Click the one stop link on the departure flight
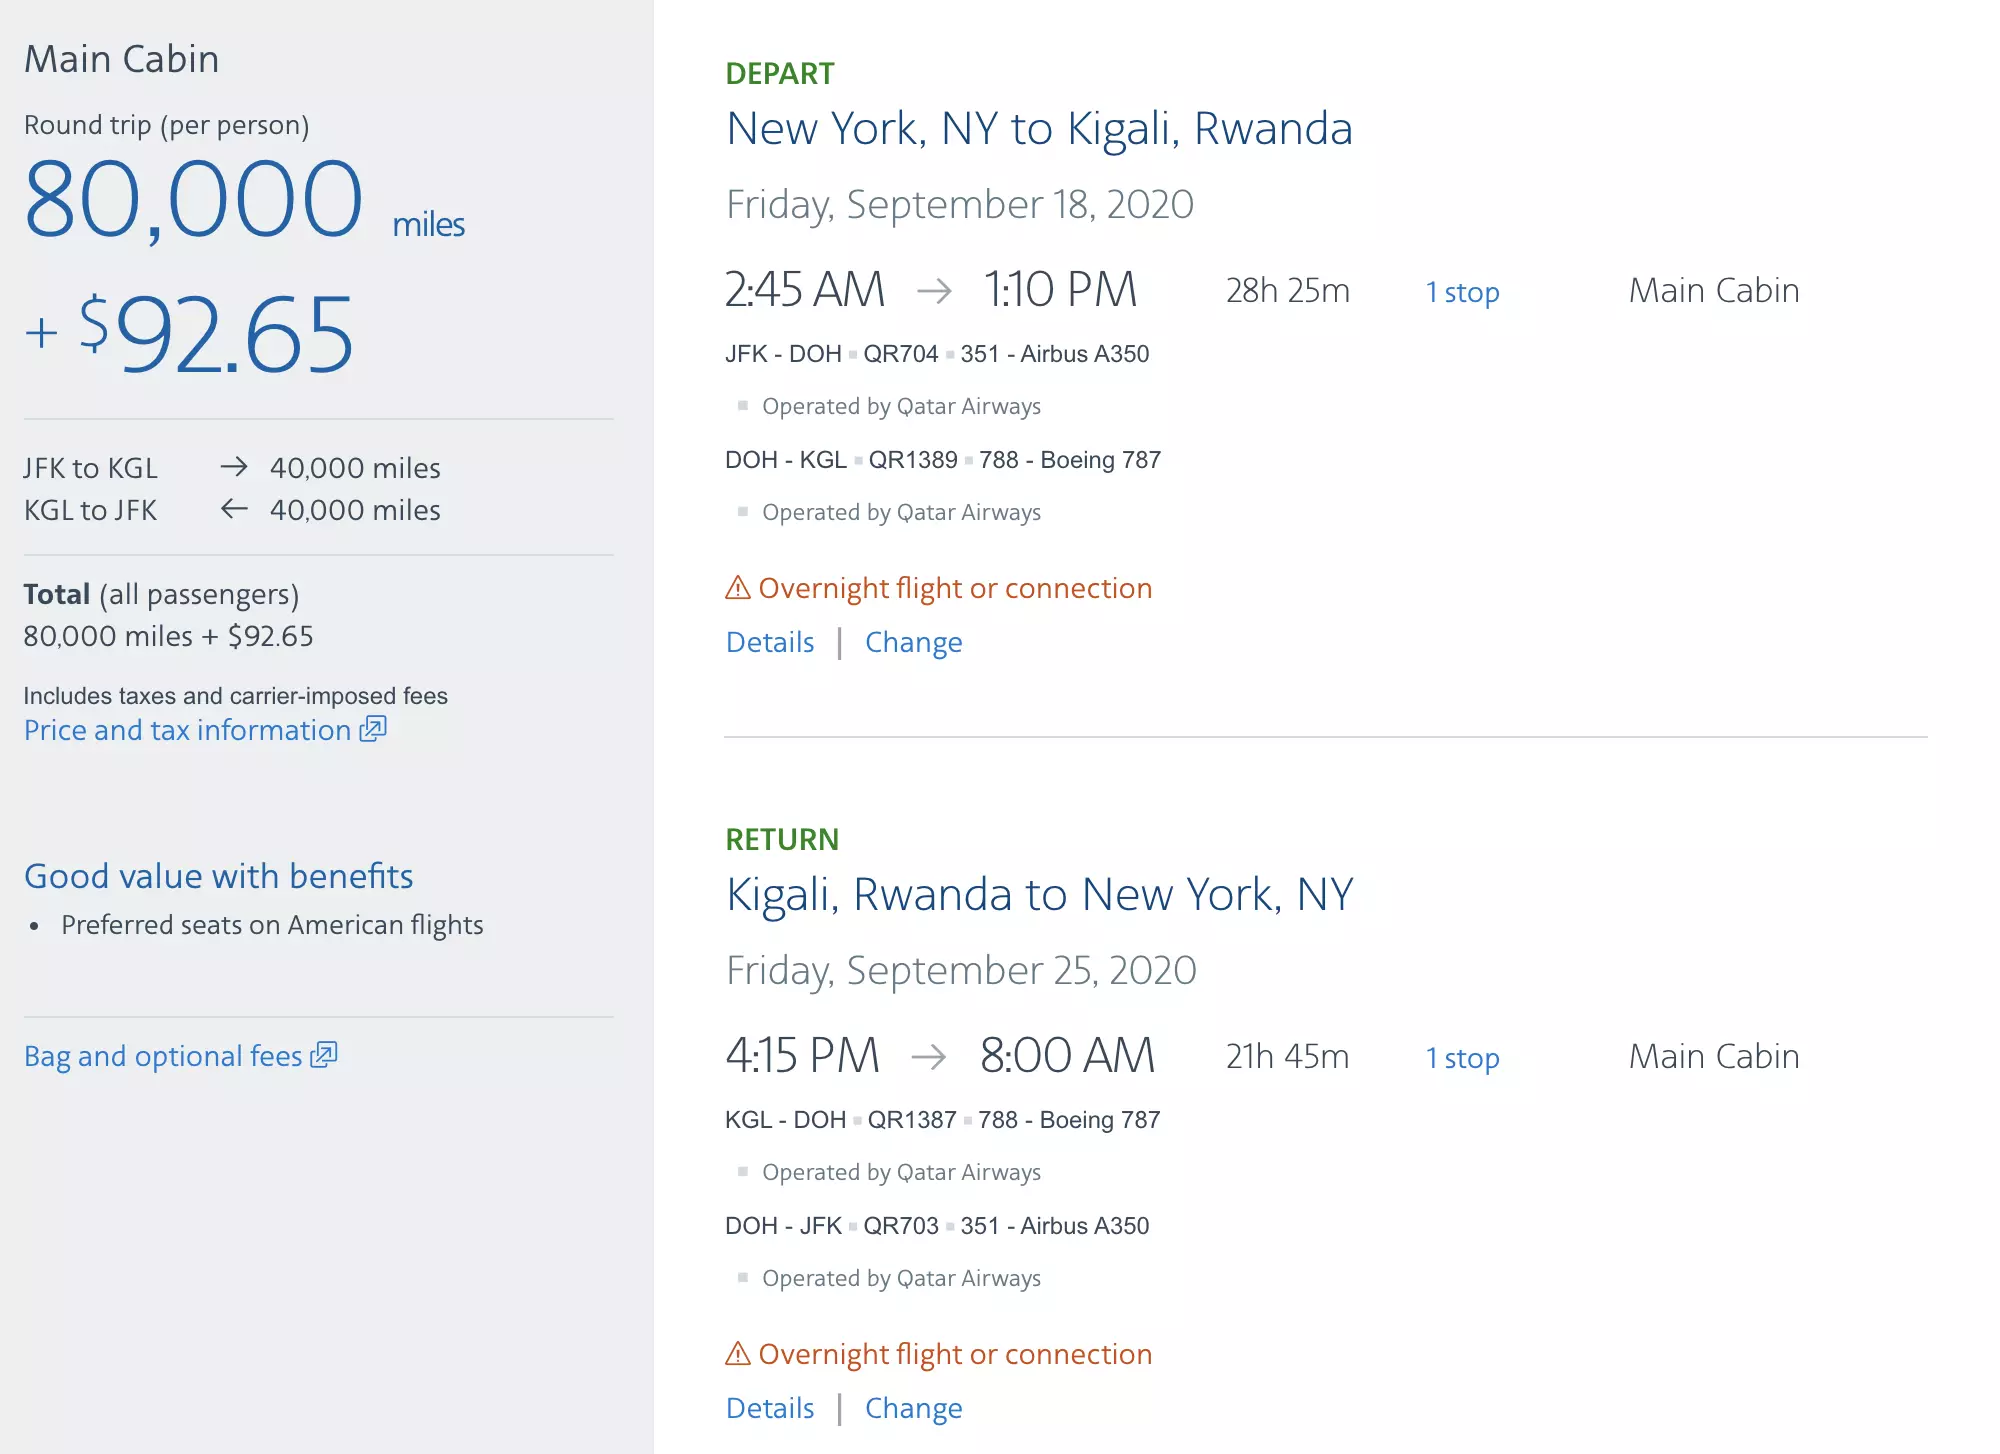The width and height of the screenshot is (2000, 1454). [x=1461, y=292]
